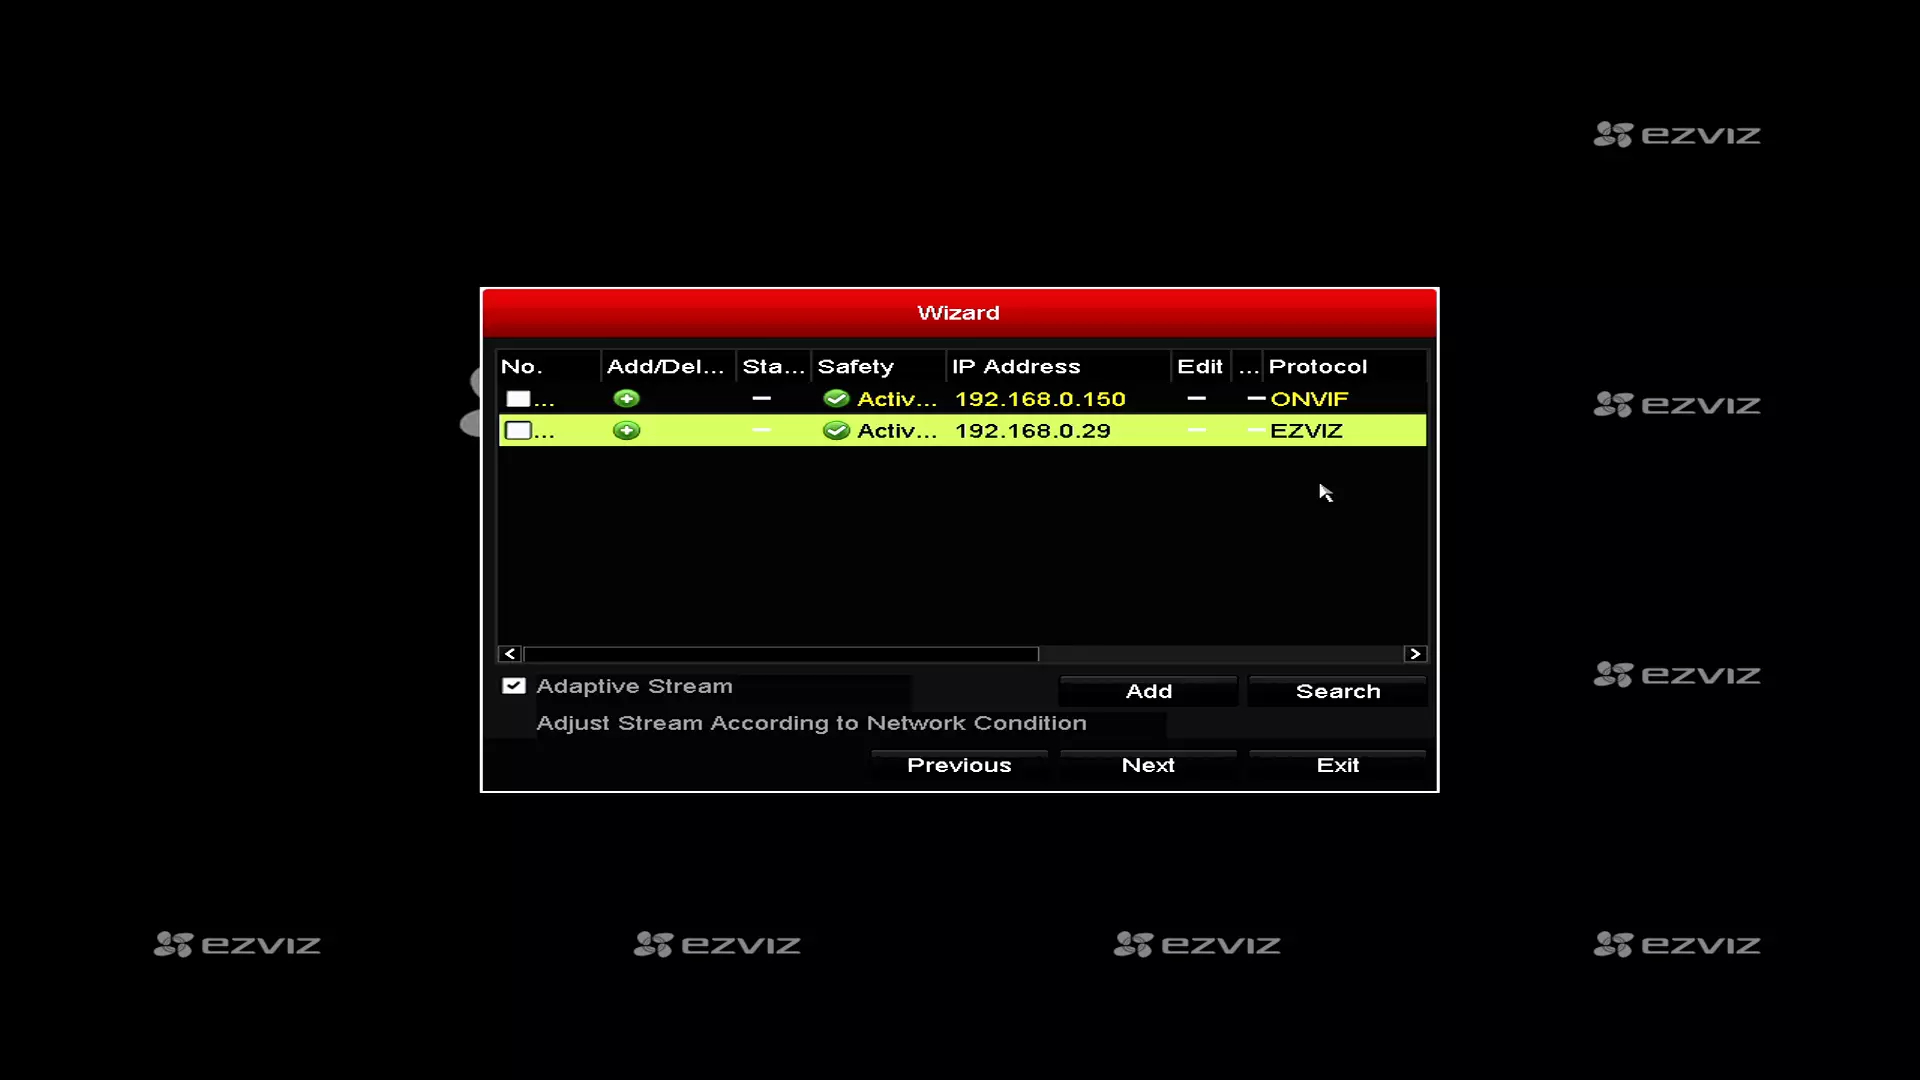Expand the left scrollbar arrow

click(509, 654)
